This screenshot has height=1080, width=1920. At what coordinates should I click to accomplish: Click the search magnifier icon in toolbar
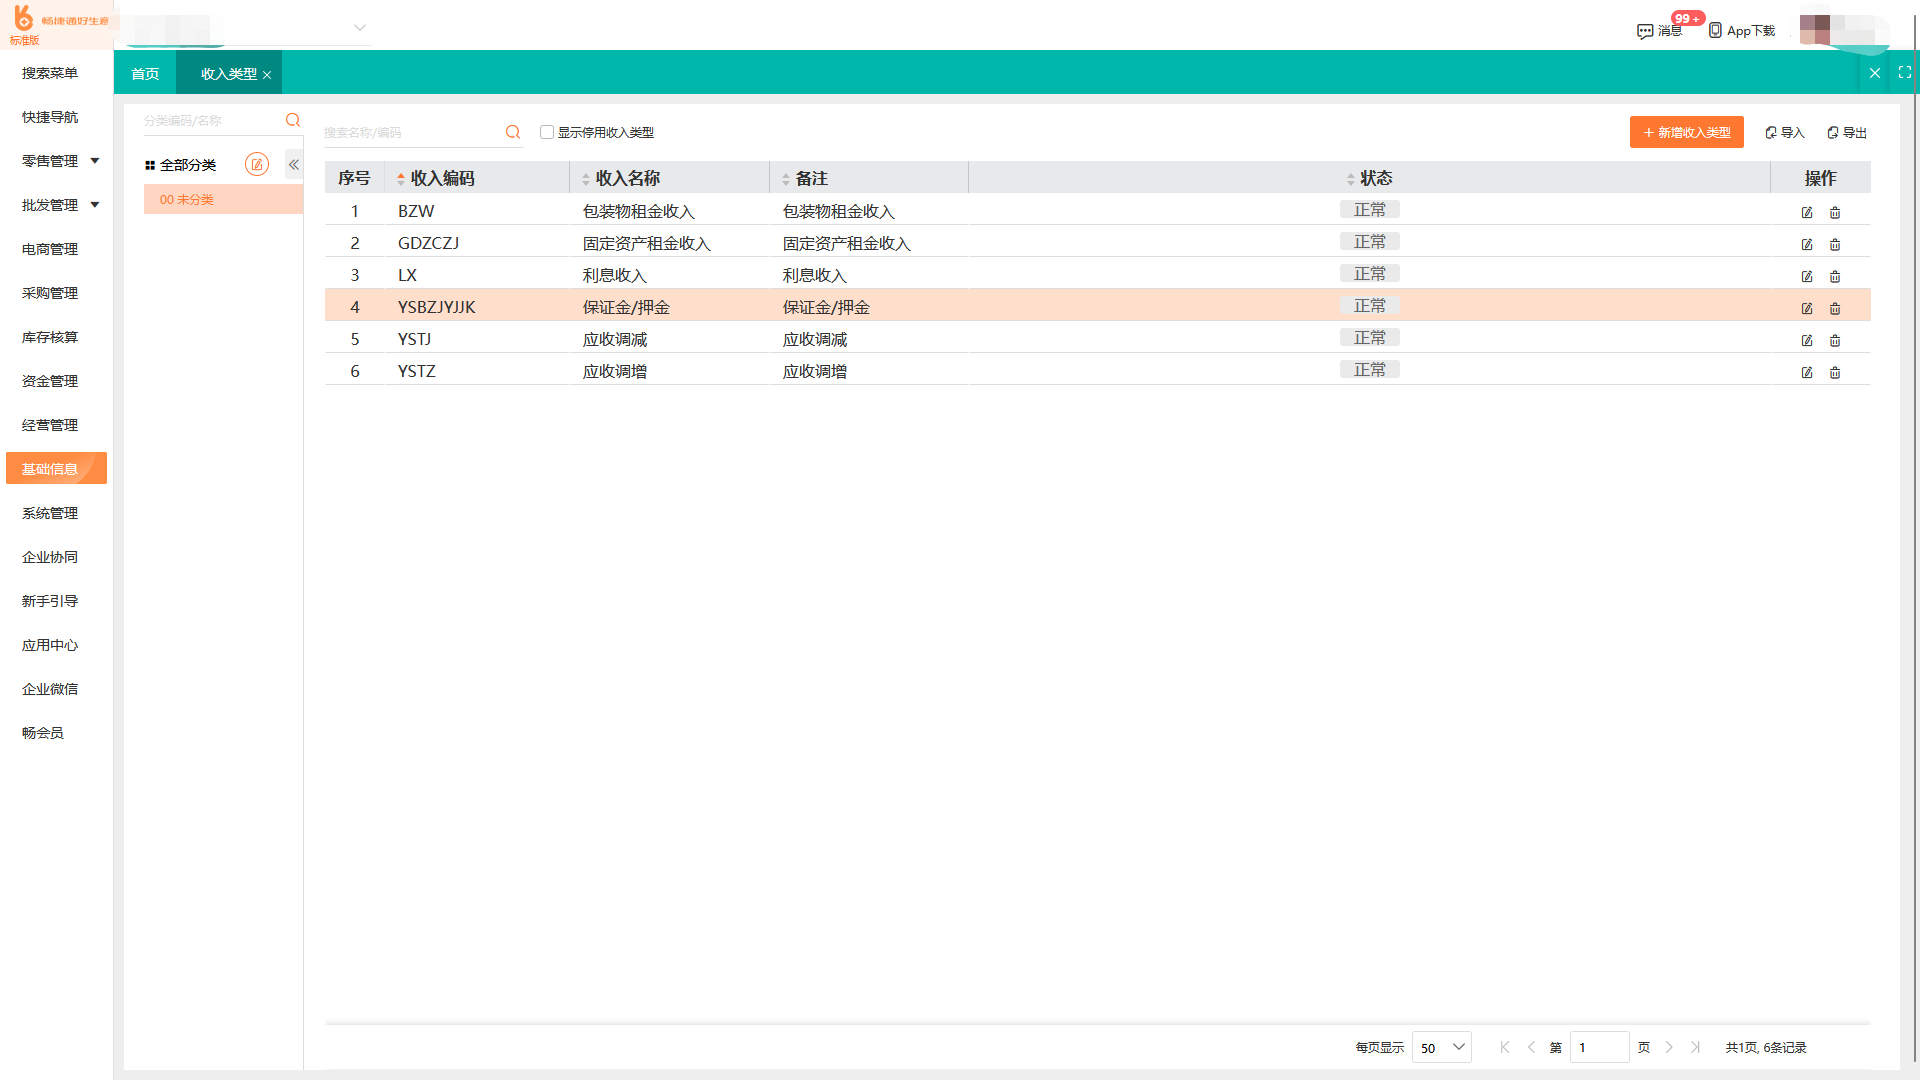514,132
